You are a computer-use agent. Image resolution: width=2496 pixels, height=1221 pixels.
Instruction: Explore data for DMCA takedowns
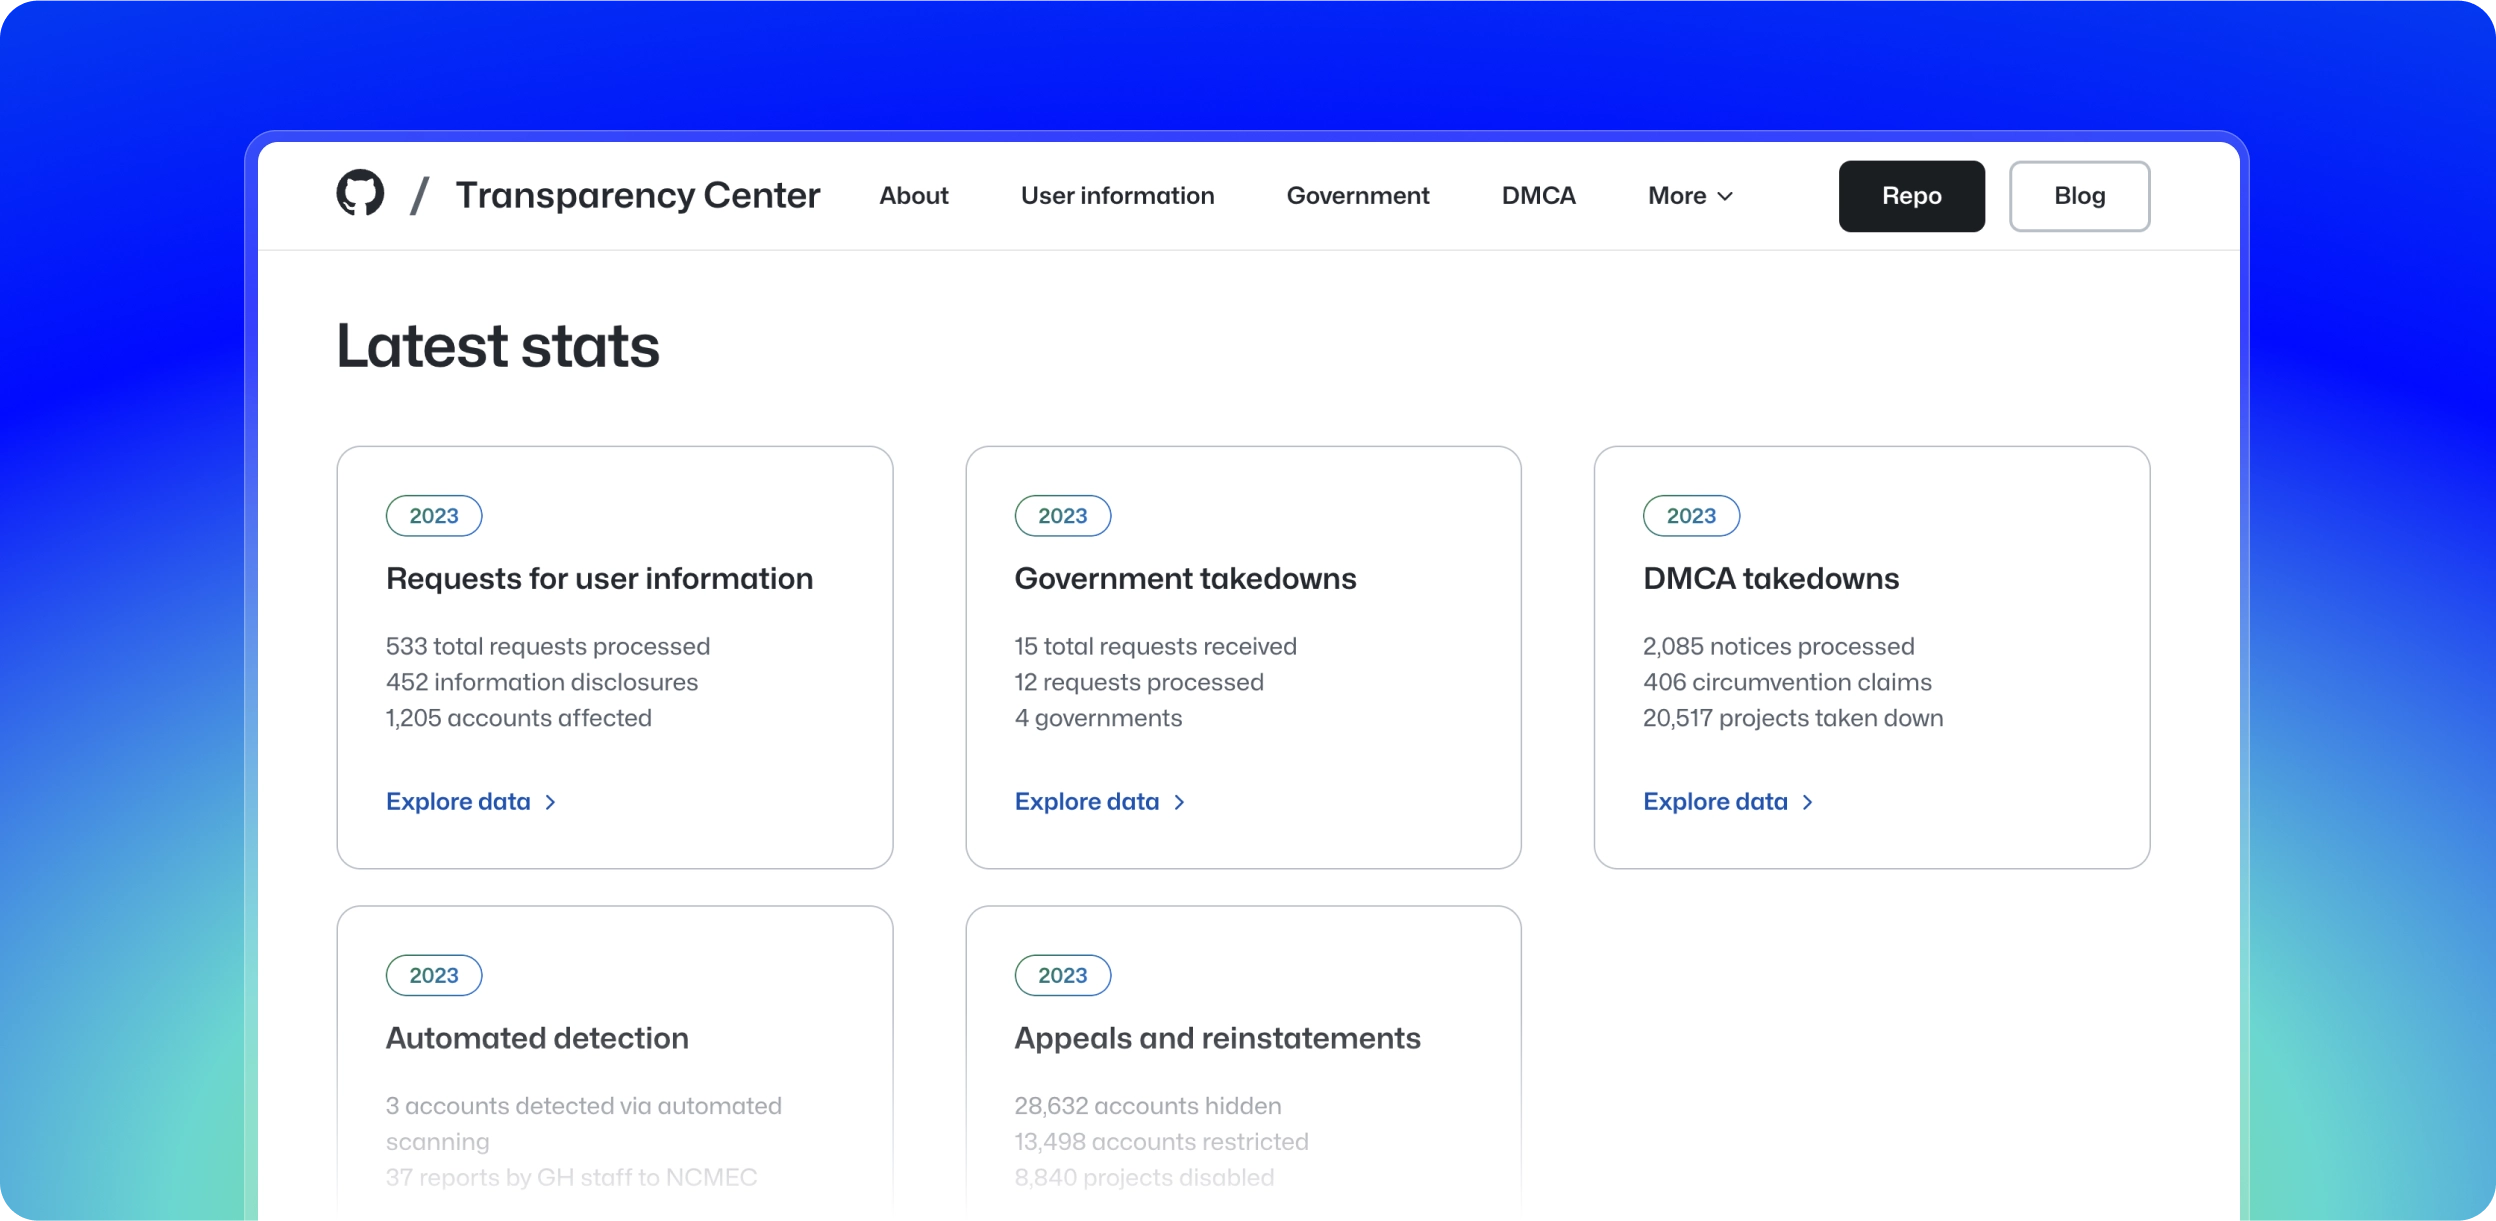pyautogui.click(x=1714, y=801)
